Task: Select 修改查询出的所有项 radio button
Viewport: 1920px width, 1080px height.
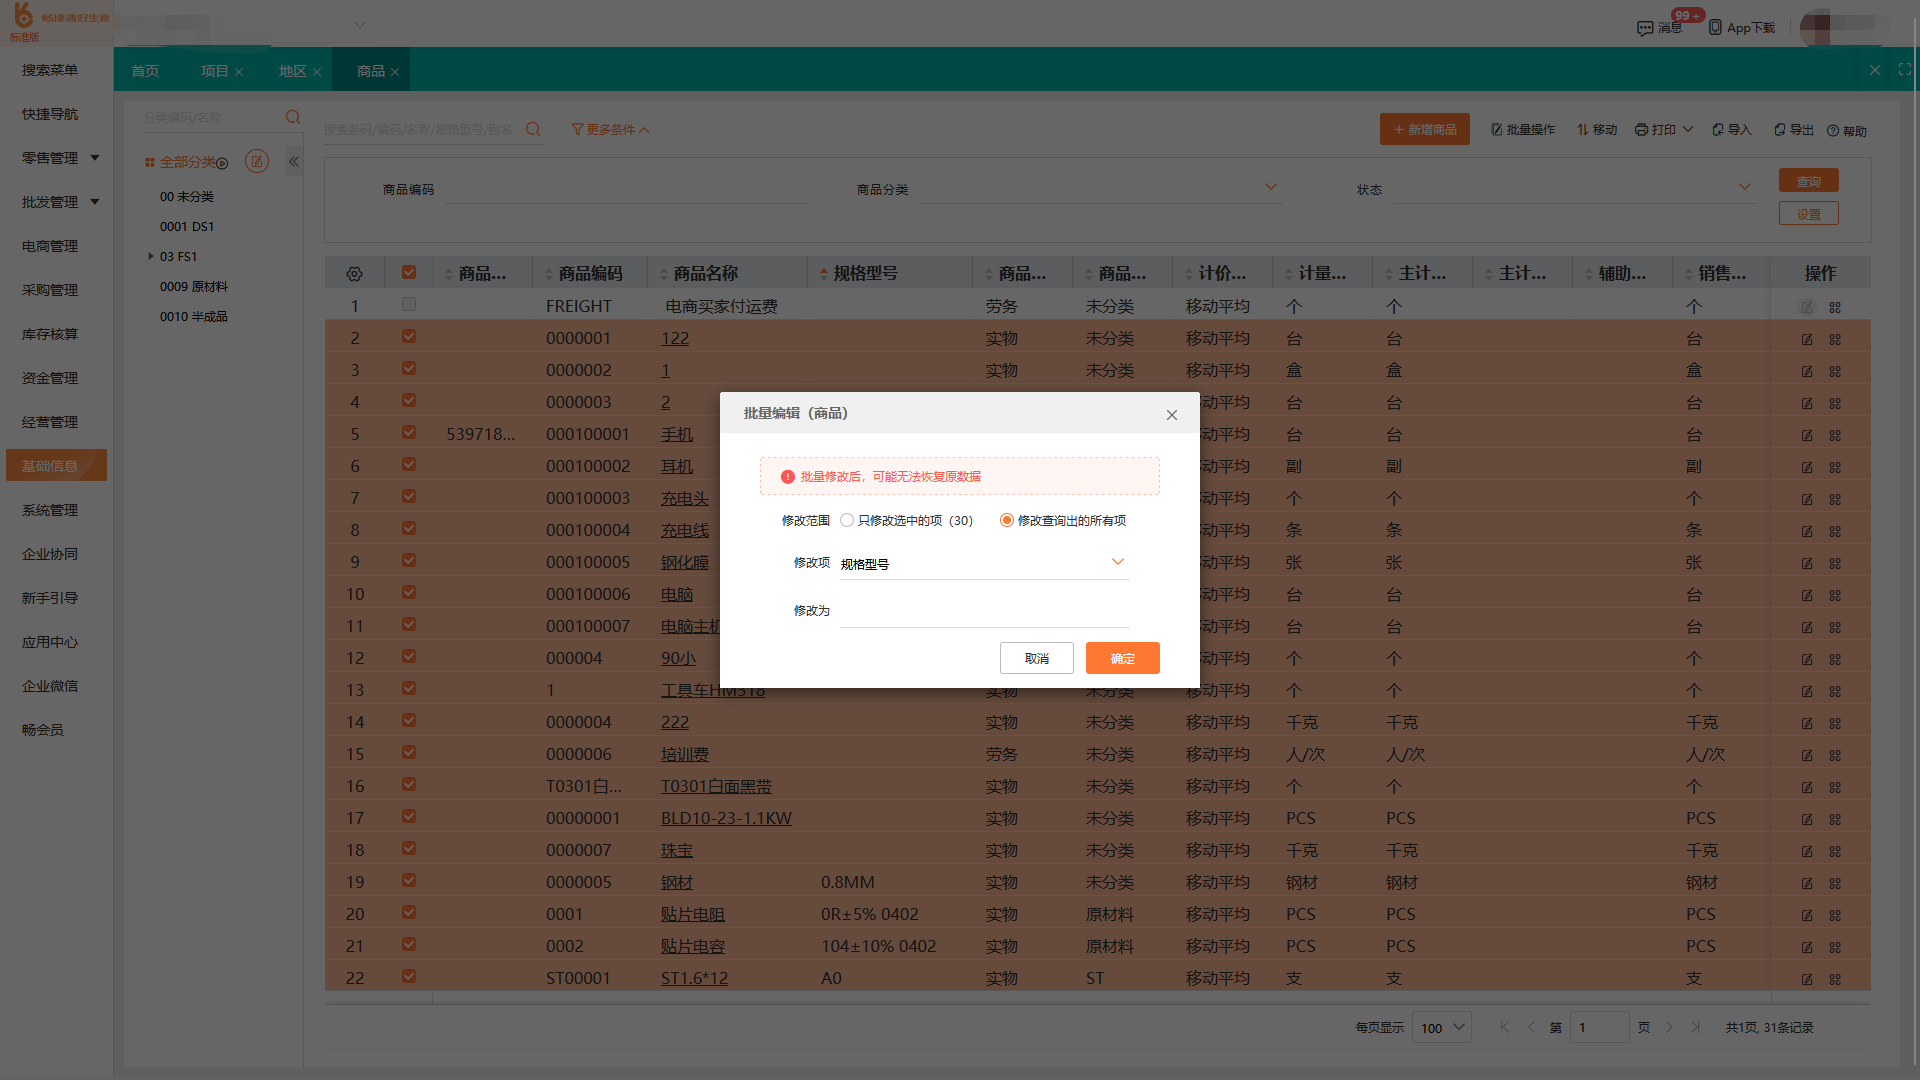Action: (x=1005, y=520)
